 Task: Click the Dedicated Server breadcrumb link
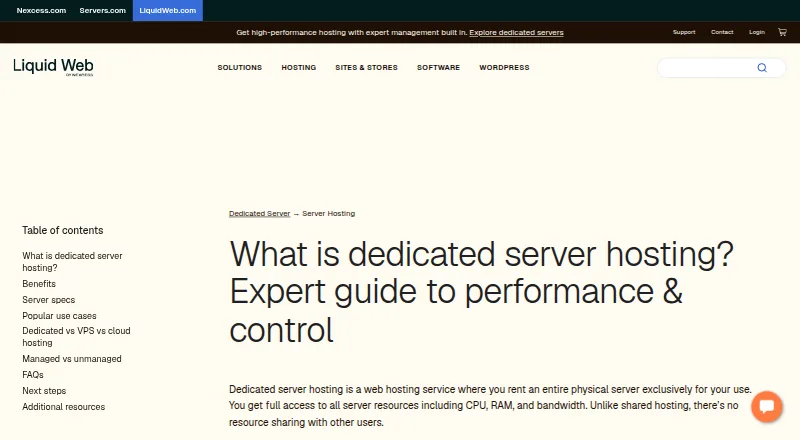click(x=259, y=214)
